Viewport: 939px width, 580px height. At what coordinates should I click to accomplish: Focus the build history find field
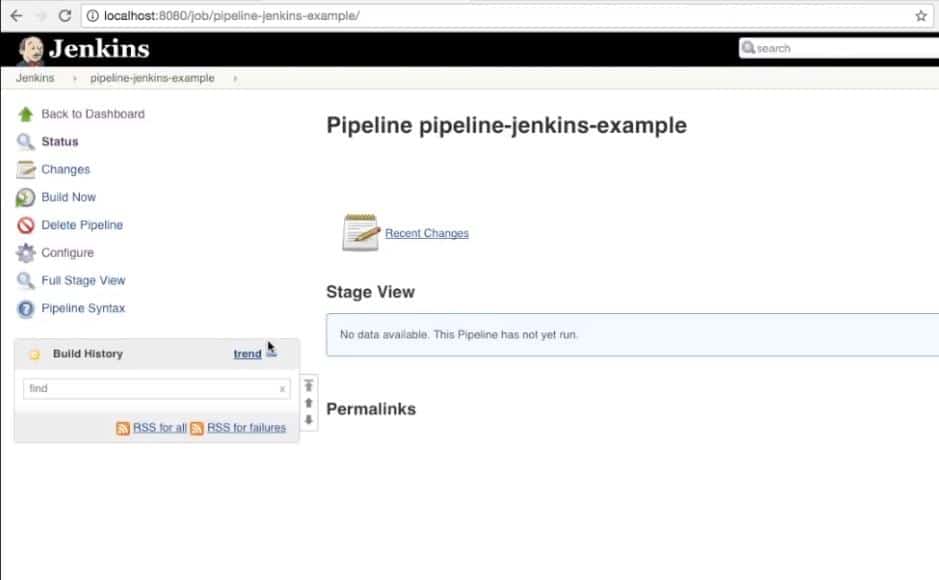click(156, 388)
